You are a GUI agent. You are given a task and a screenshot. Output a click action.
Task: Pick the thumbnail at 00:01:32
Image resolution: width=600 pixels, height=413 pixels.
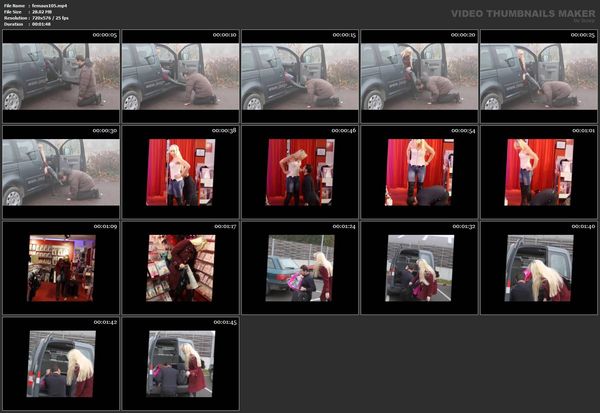[x=419, y=268]
